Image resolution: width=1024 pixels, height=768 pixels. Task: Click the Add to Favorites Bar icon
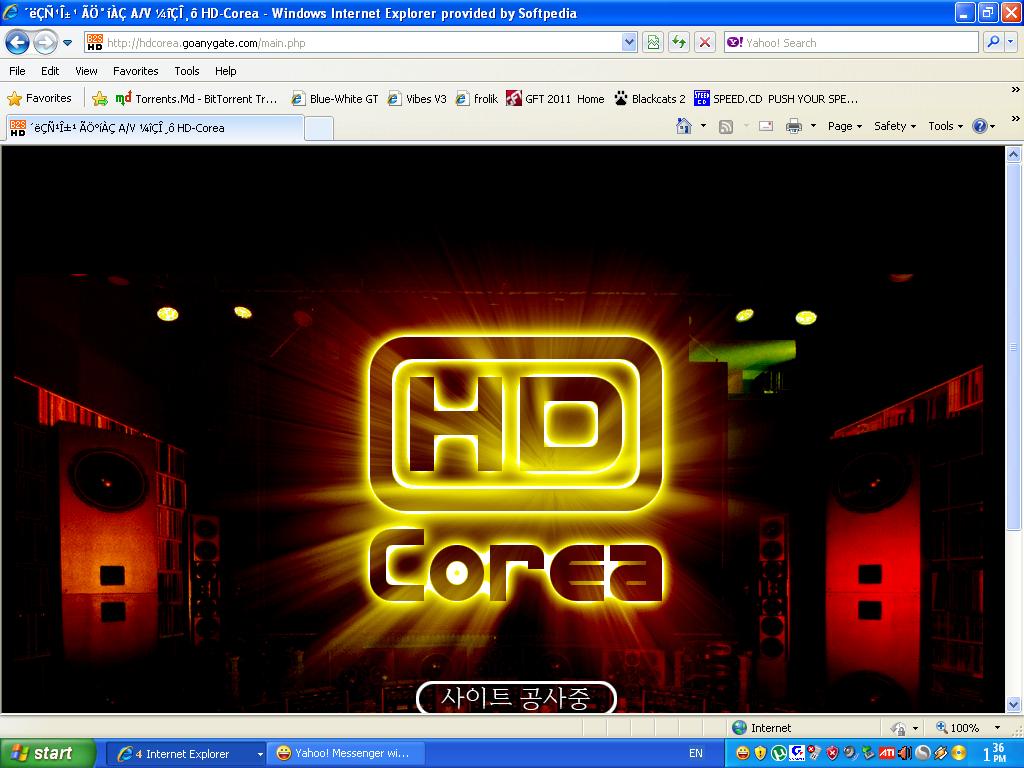[x=100, y=98]
